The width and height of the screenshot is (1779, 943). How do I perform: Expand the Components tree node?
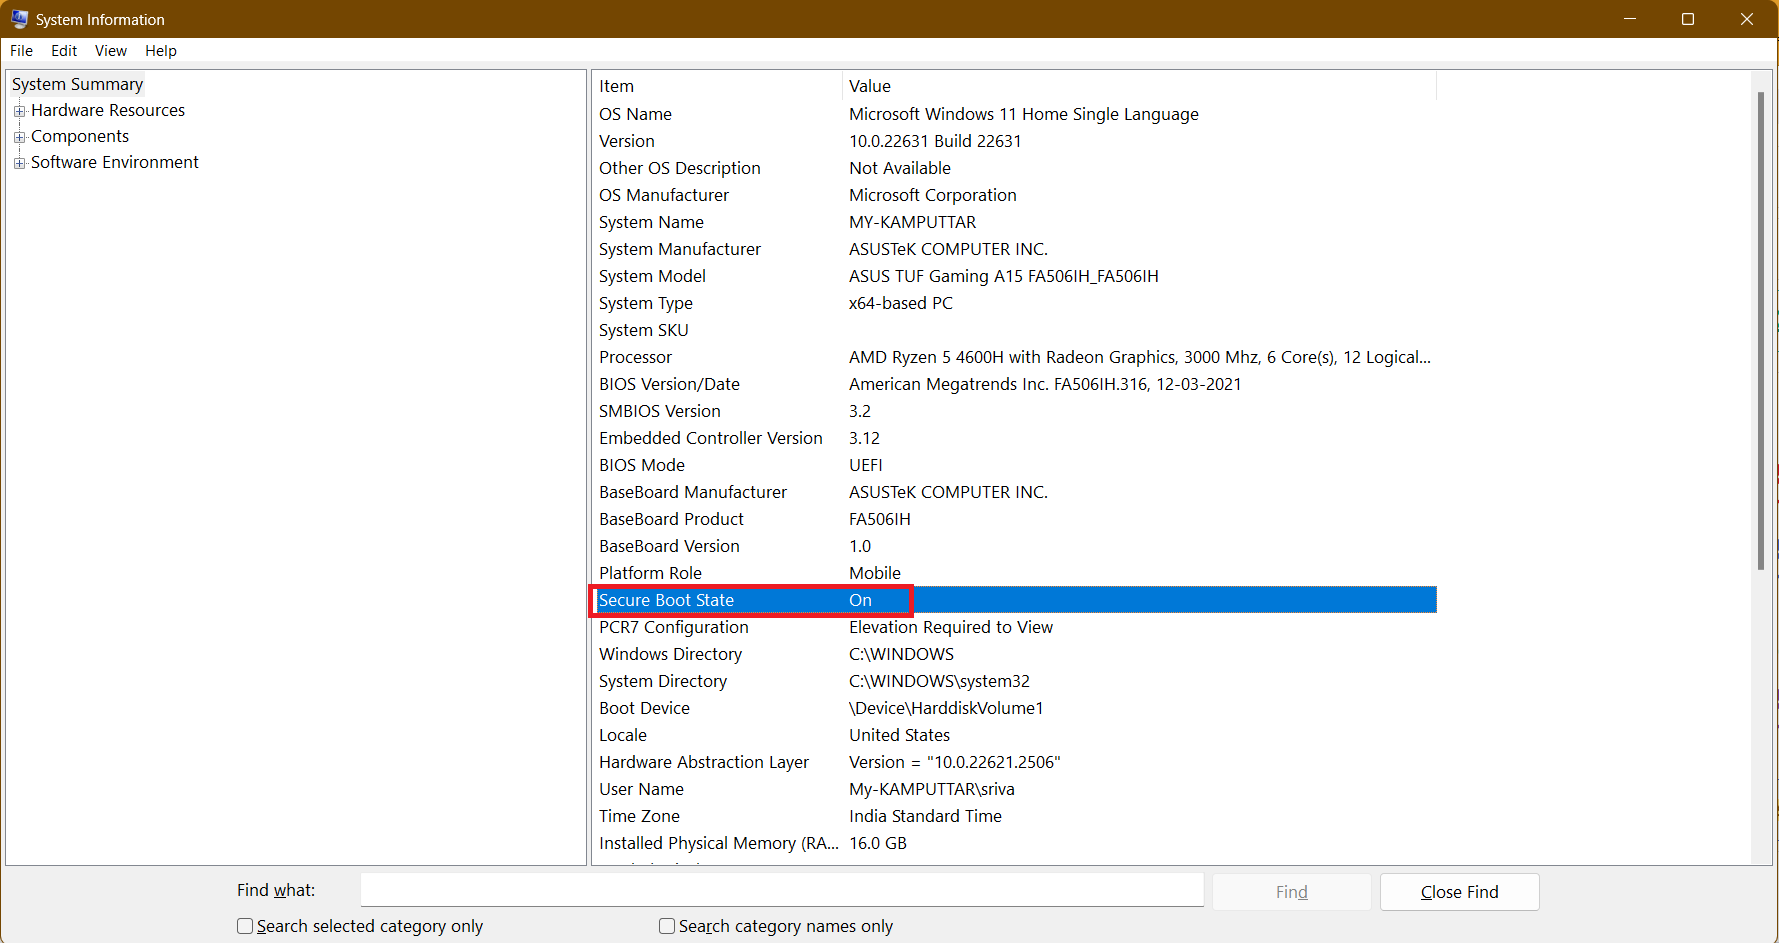point(20,136)
